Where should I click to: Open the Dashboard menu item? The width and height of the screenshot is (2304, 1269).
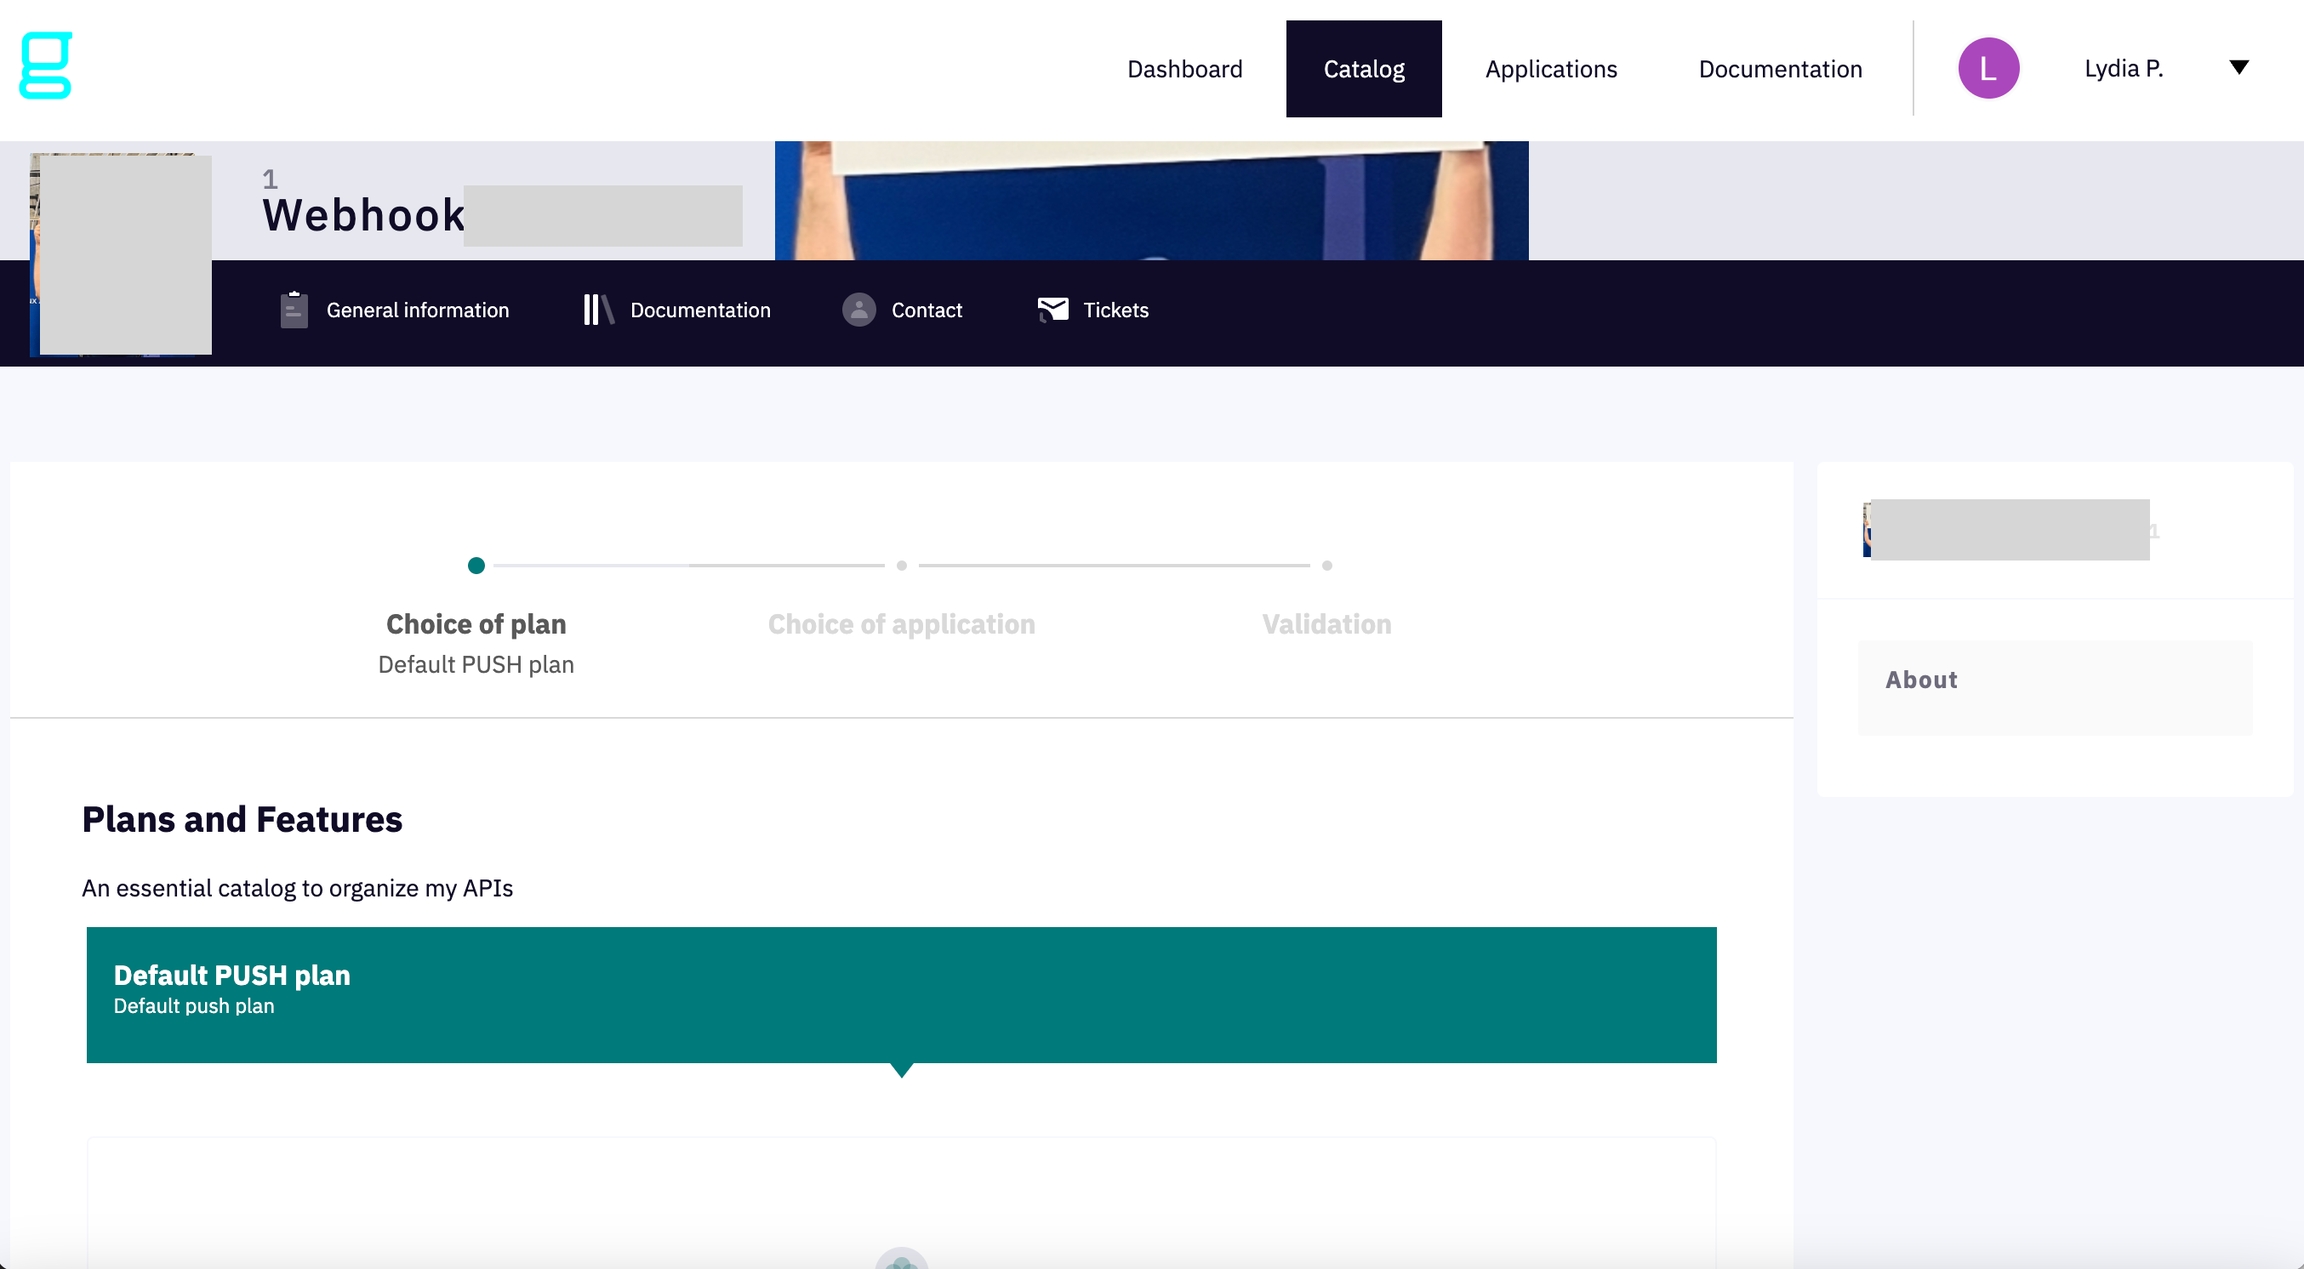(x=1184, y=69)
